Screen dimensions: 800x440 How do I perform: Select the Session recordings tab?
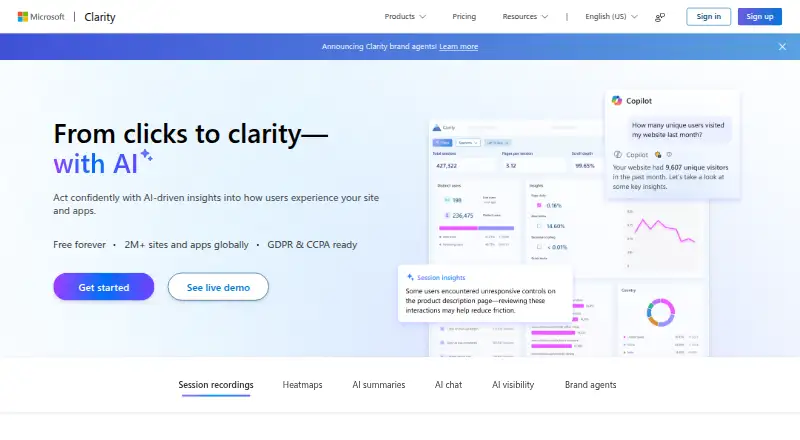(x=216, y=385)
